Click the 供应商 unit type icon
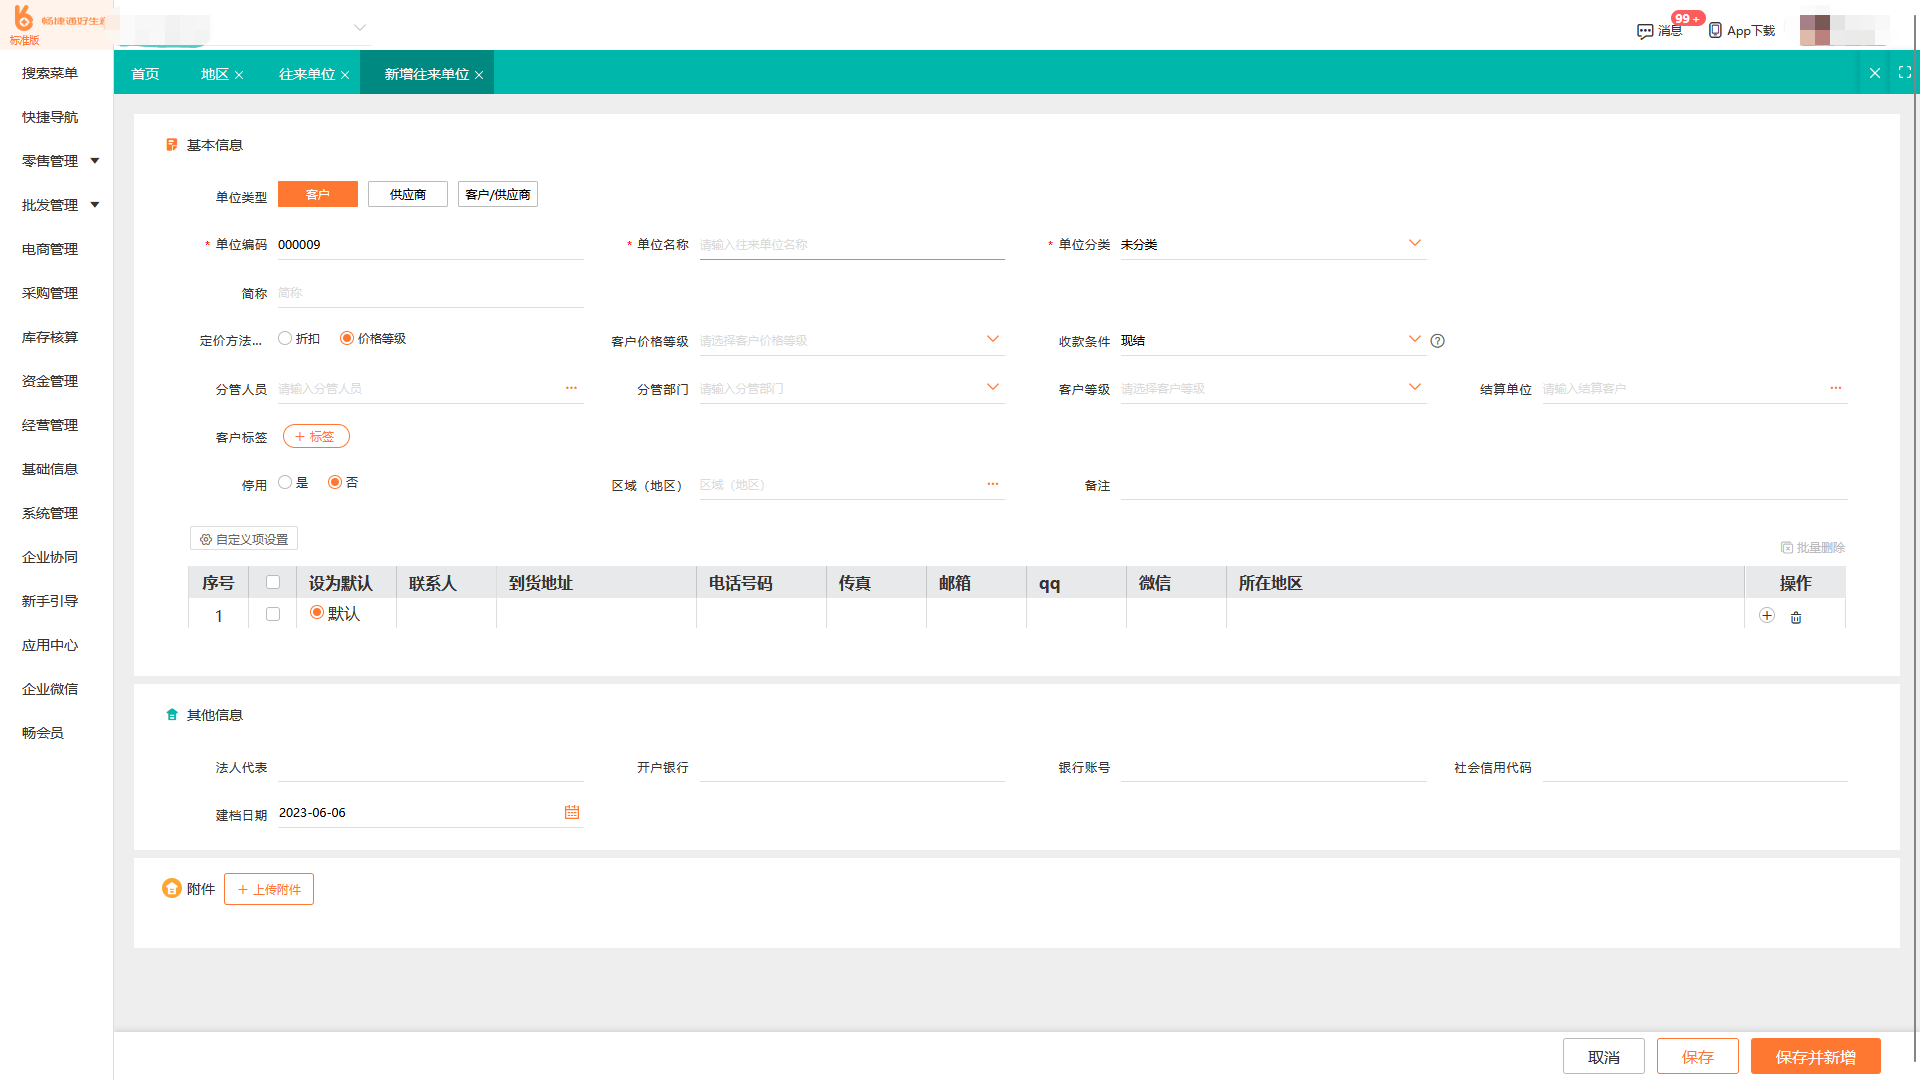This screenshot has height=1080, width=1920. pos(406,195)
